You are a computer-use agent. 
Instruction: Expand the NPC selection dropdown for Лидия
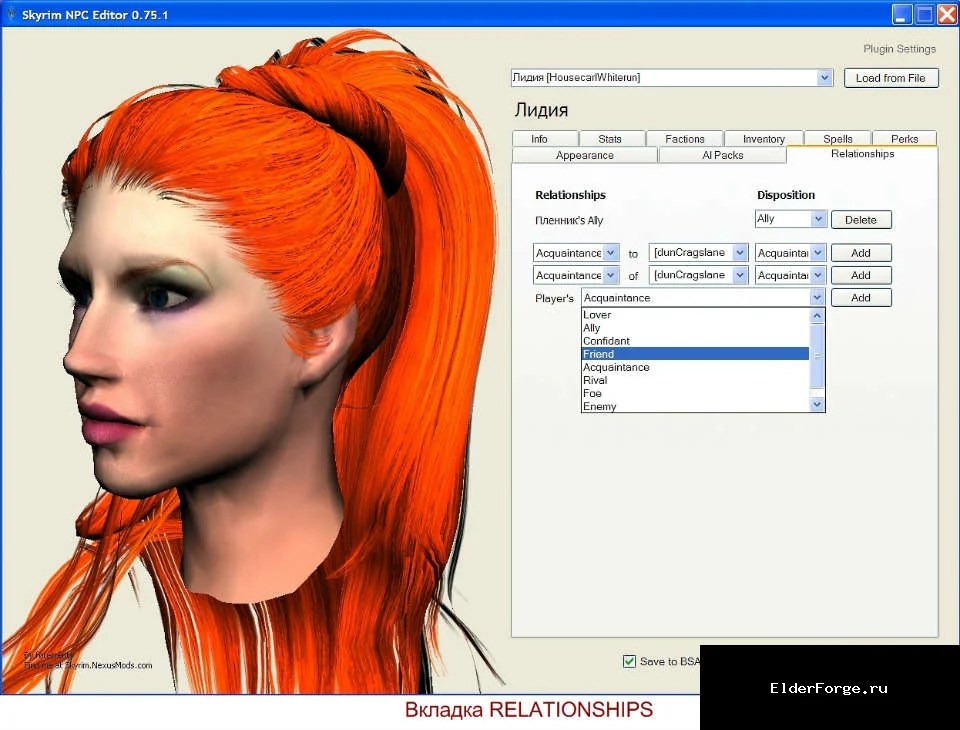(824, 78)
